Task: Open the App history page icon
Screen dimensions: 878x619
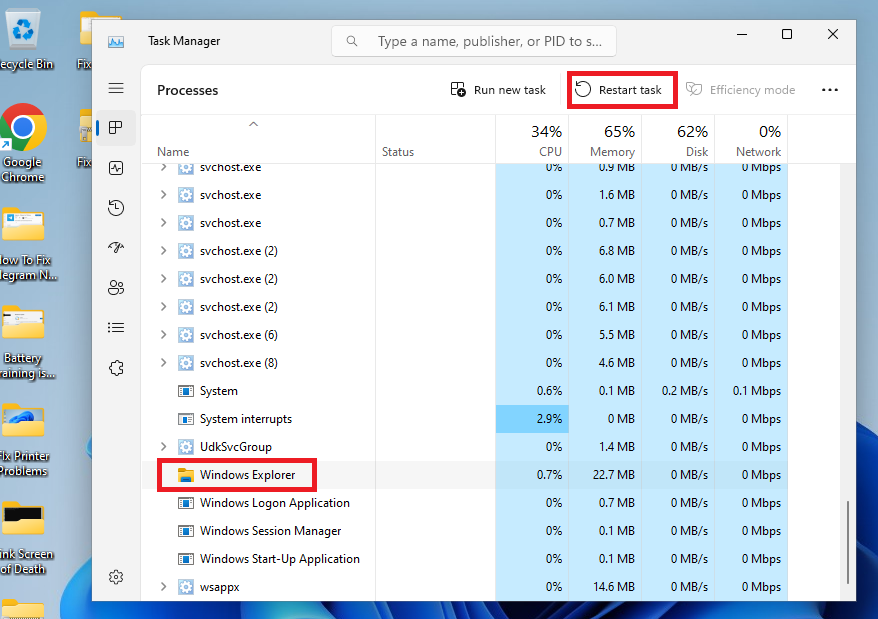Action: (x=116, y=208)
